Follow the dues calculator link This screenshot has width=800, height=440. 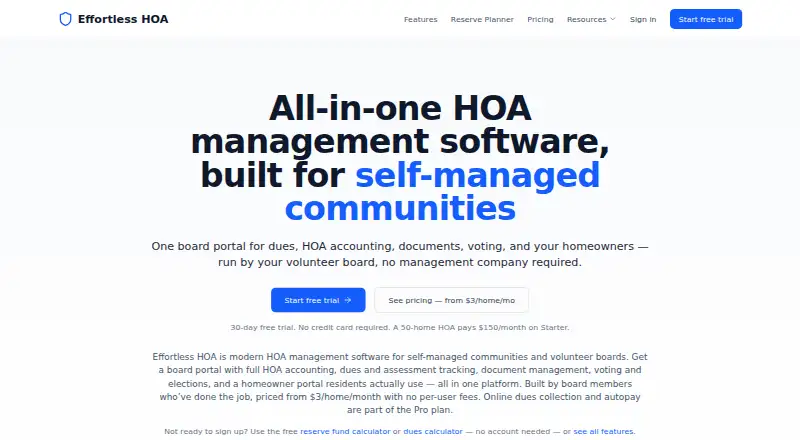tap(433, 431)
